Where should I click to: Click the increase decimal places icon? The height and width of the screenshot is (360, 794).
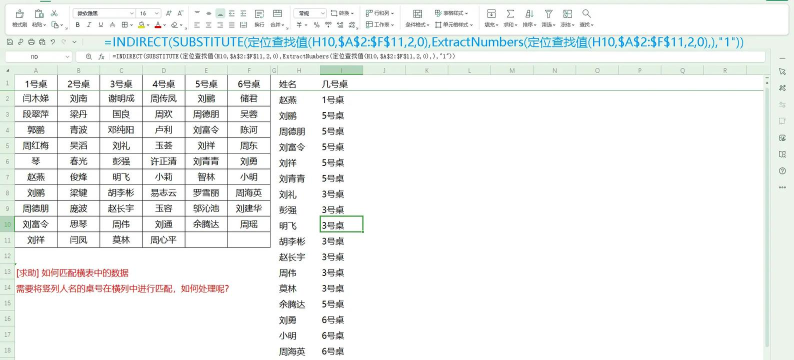339,24
